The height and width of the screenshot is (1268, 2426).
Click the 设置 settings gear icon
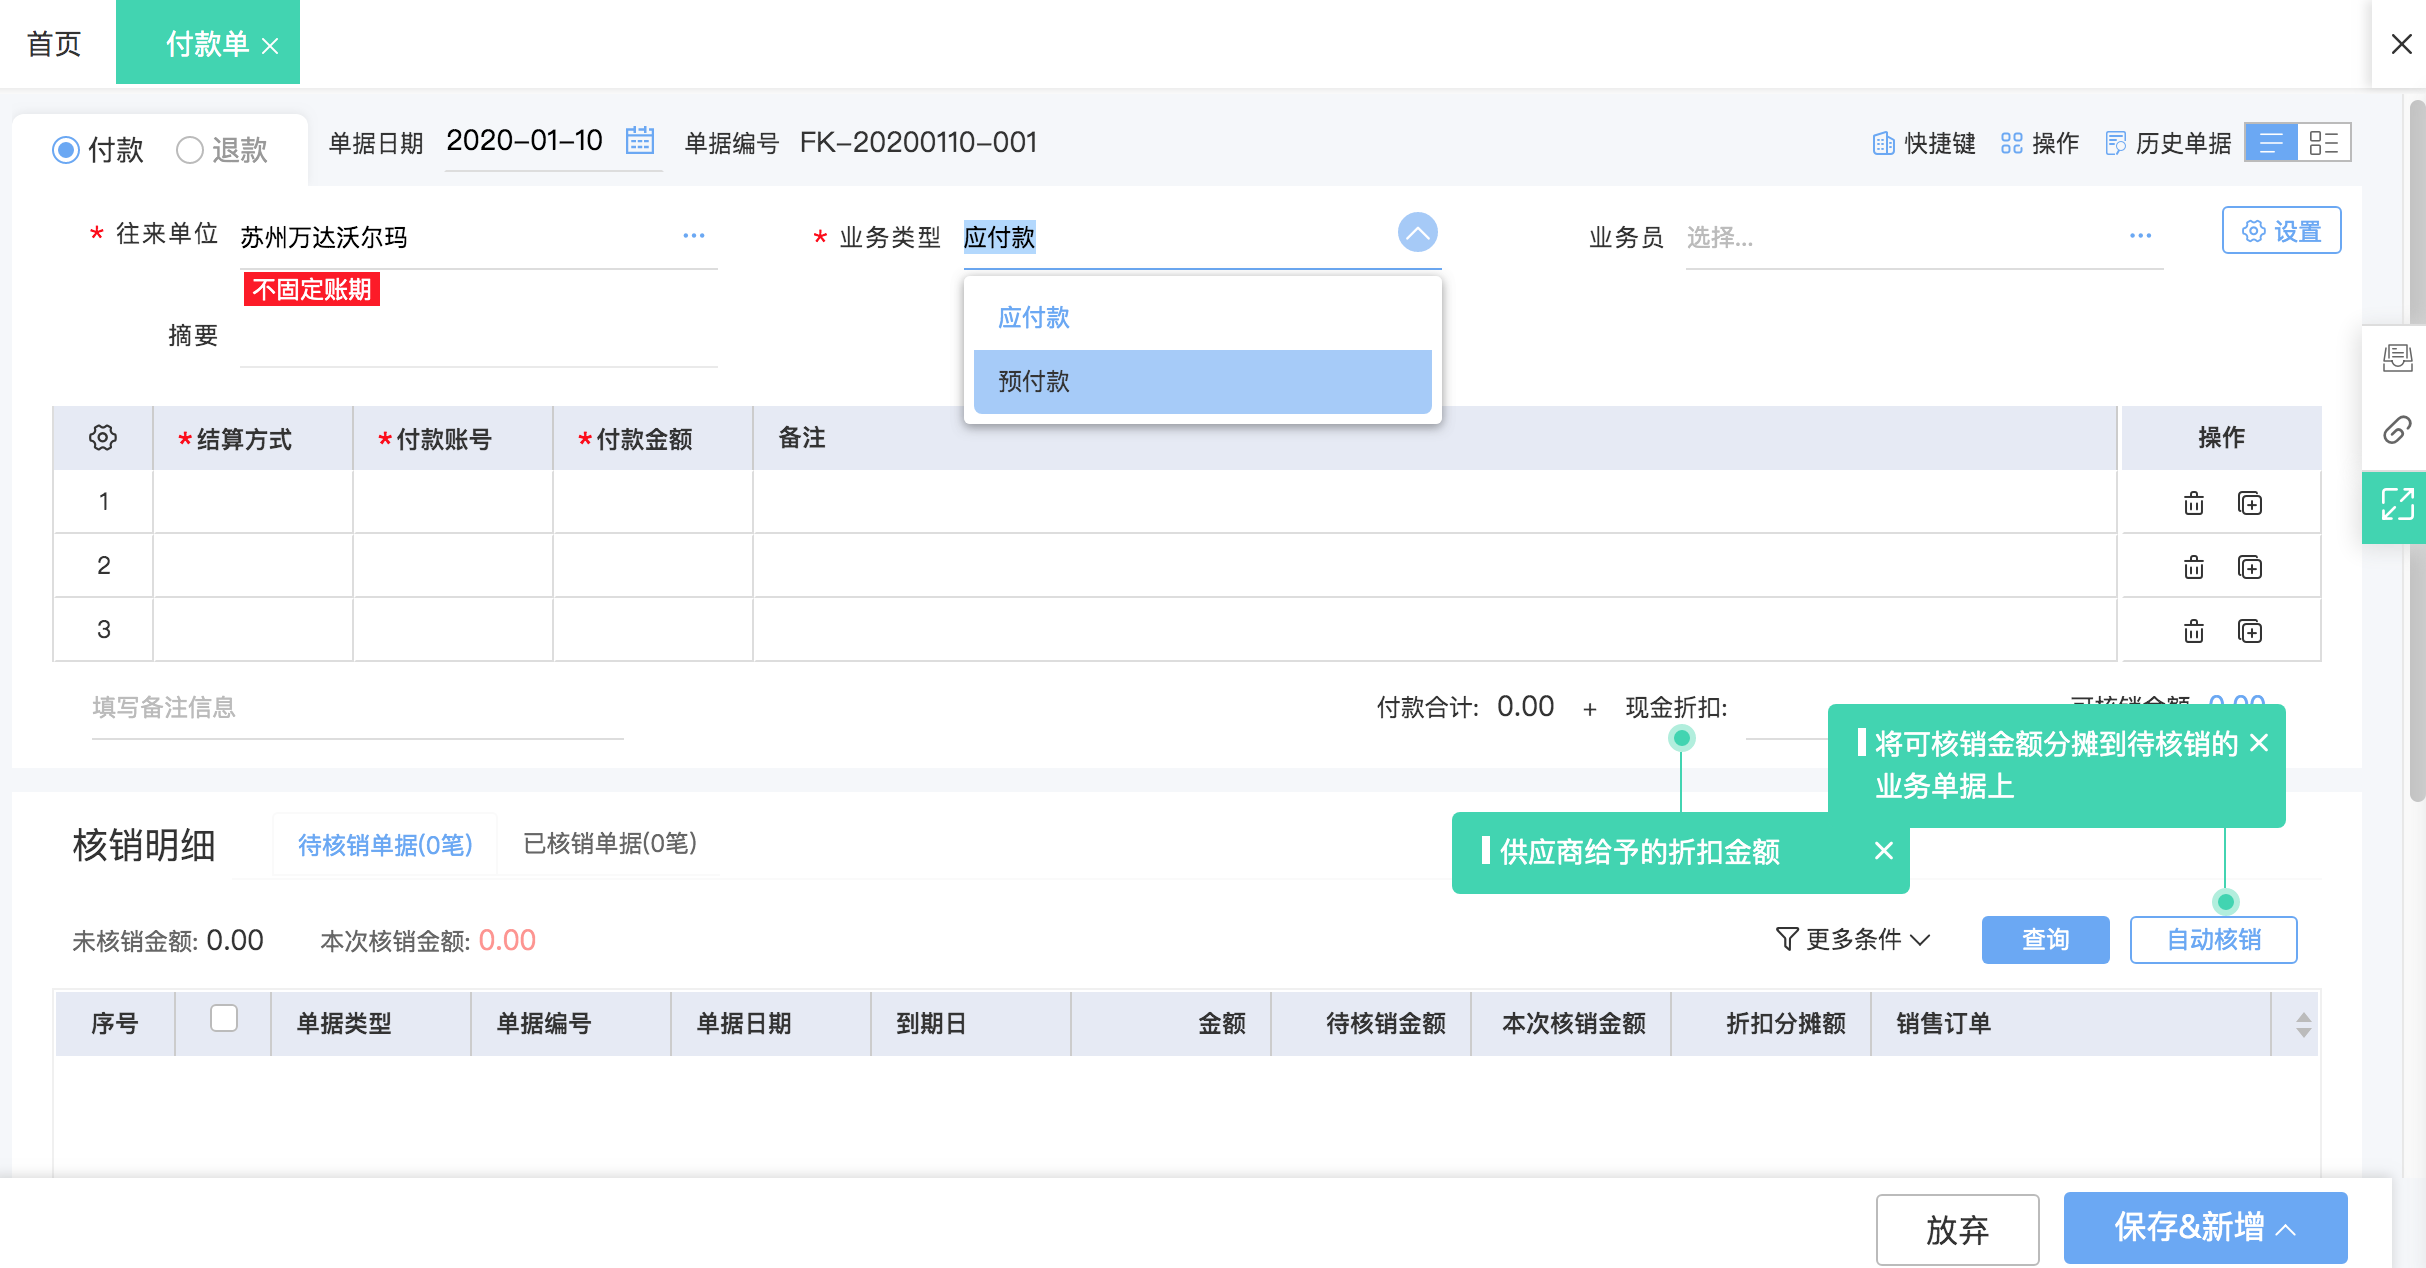2277,236
